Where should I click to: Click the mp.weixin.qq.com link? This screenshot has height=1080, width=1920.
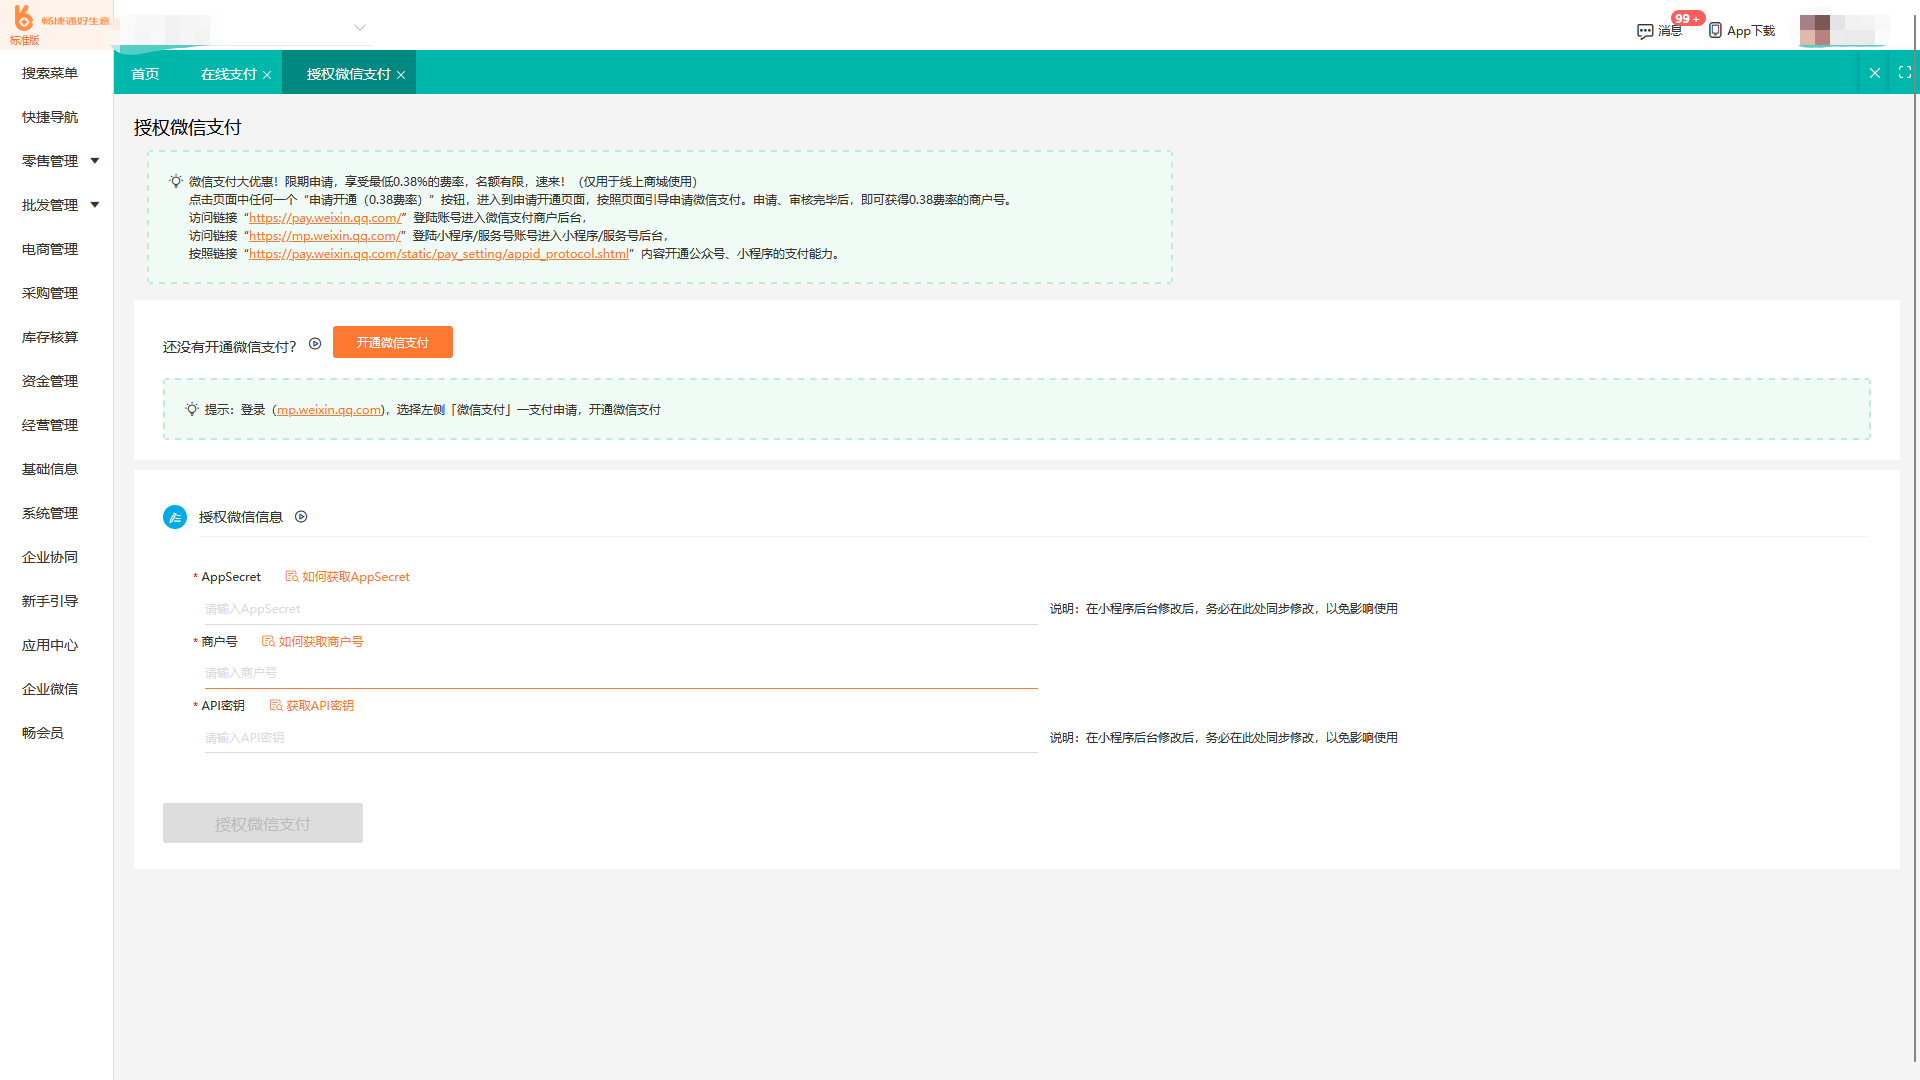[x=327, y=409]
